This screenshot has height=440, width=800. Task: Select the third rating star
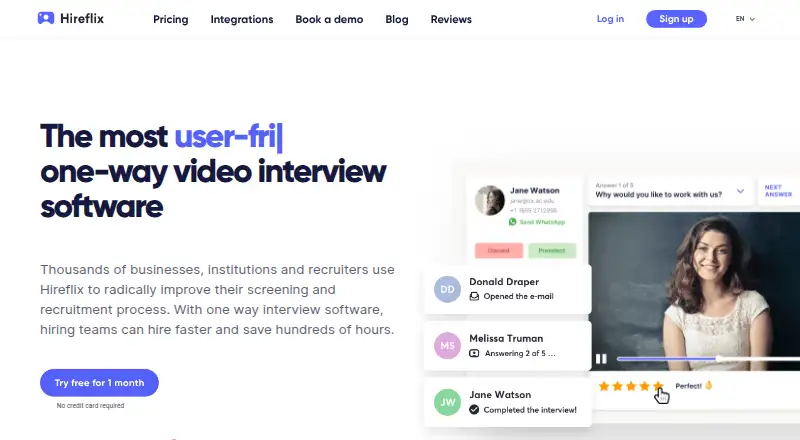tap(631, 386)
